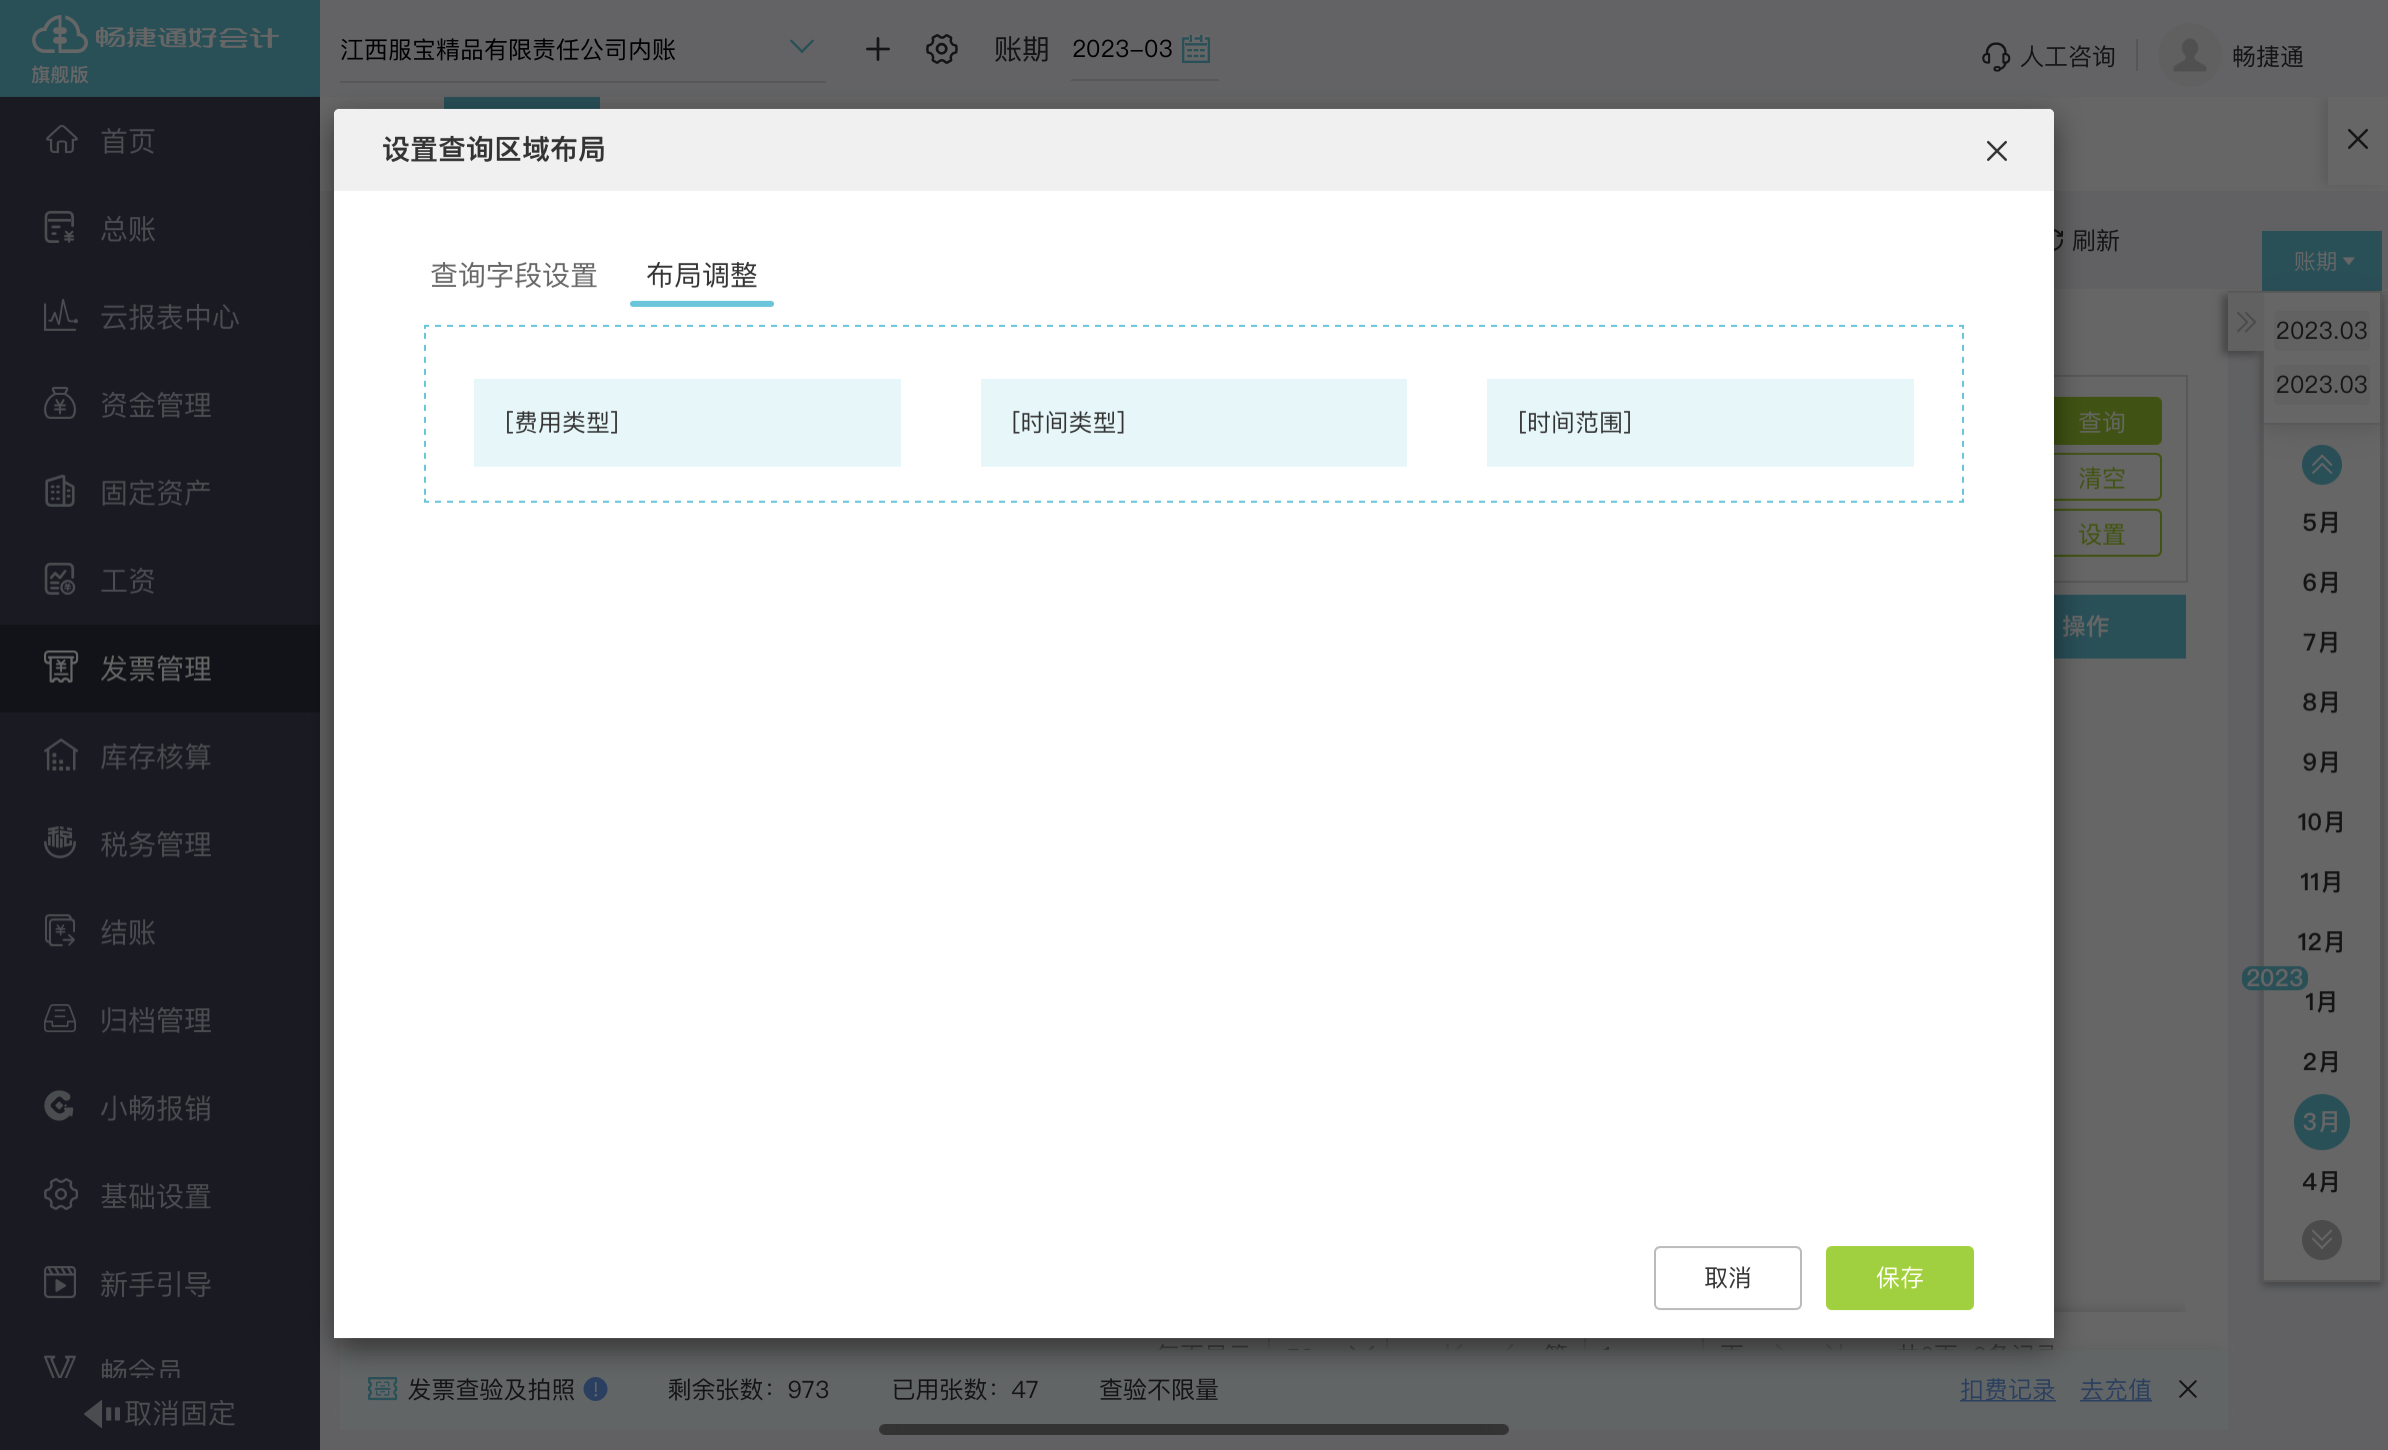Viewport: 2388px width, 1450px height.
Task: Open 云报表中心 from sidebar
Action: pyautogui.click(x=162, y=316)
